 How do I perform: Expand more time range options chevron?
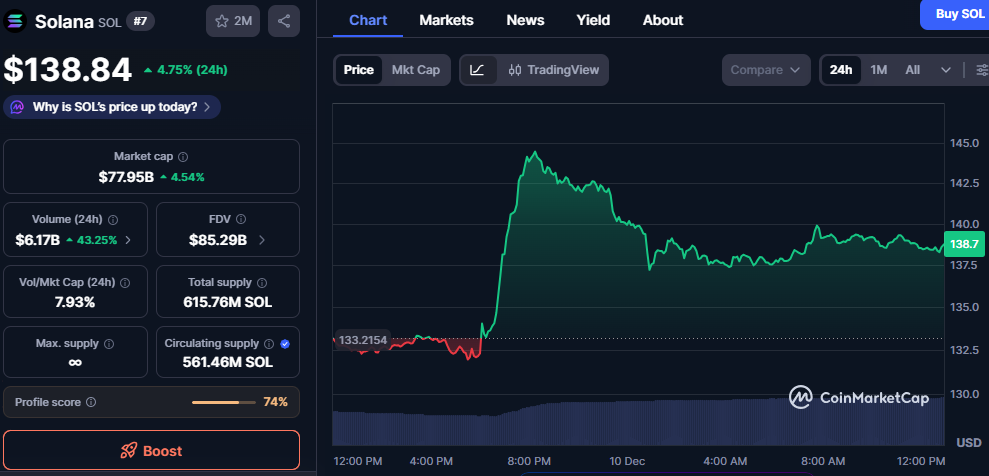click(946, 70)
